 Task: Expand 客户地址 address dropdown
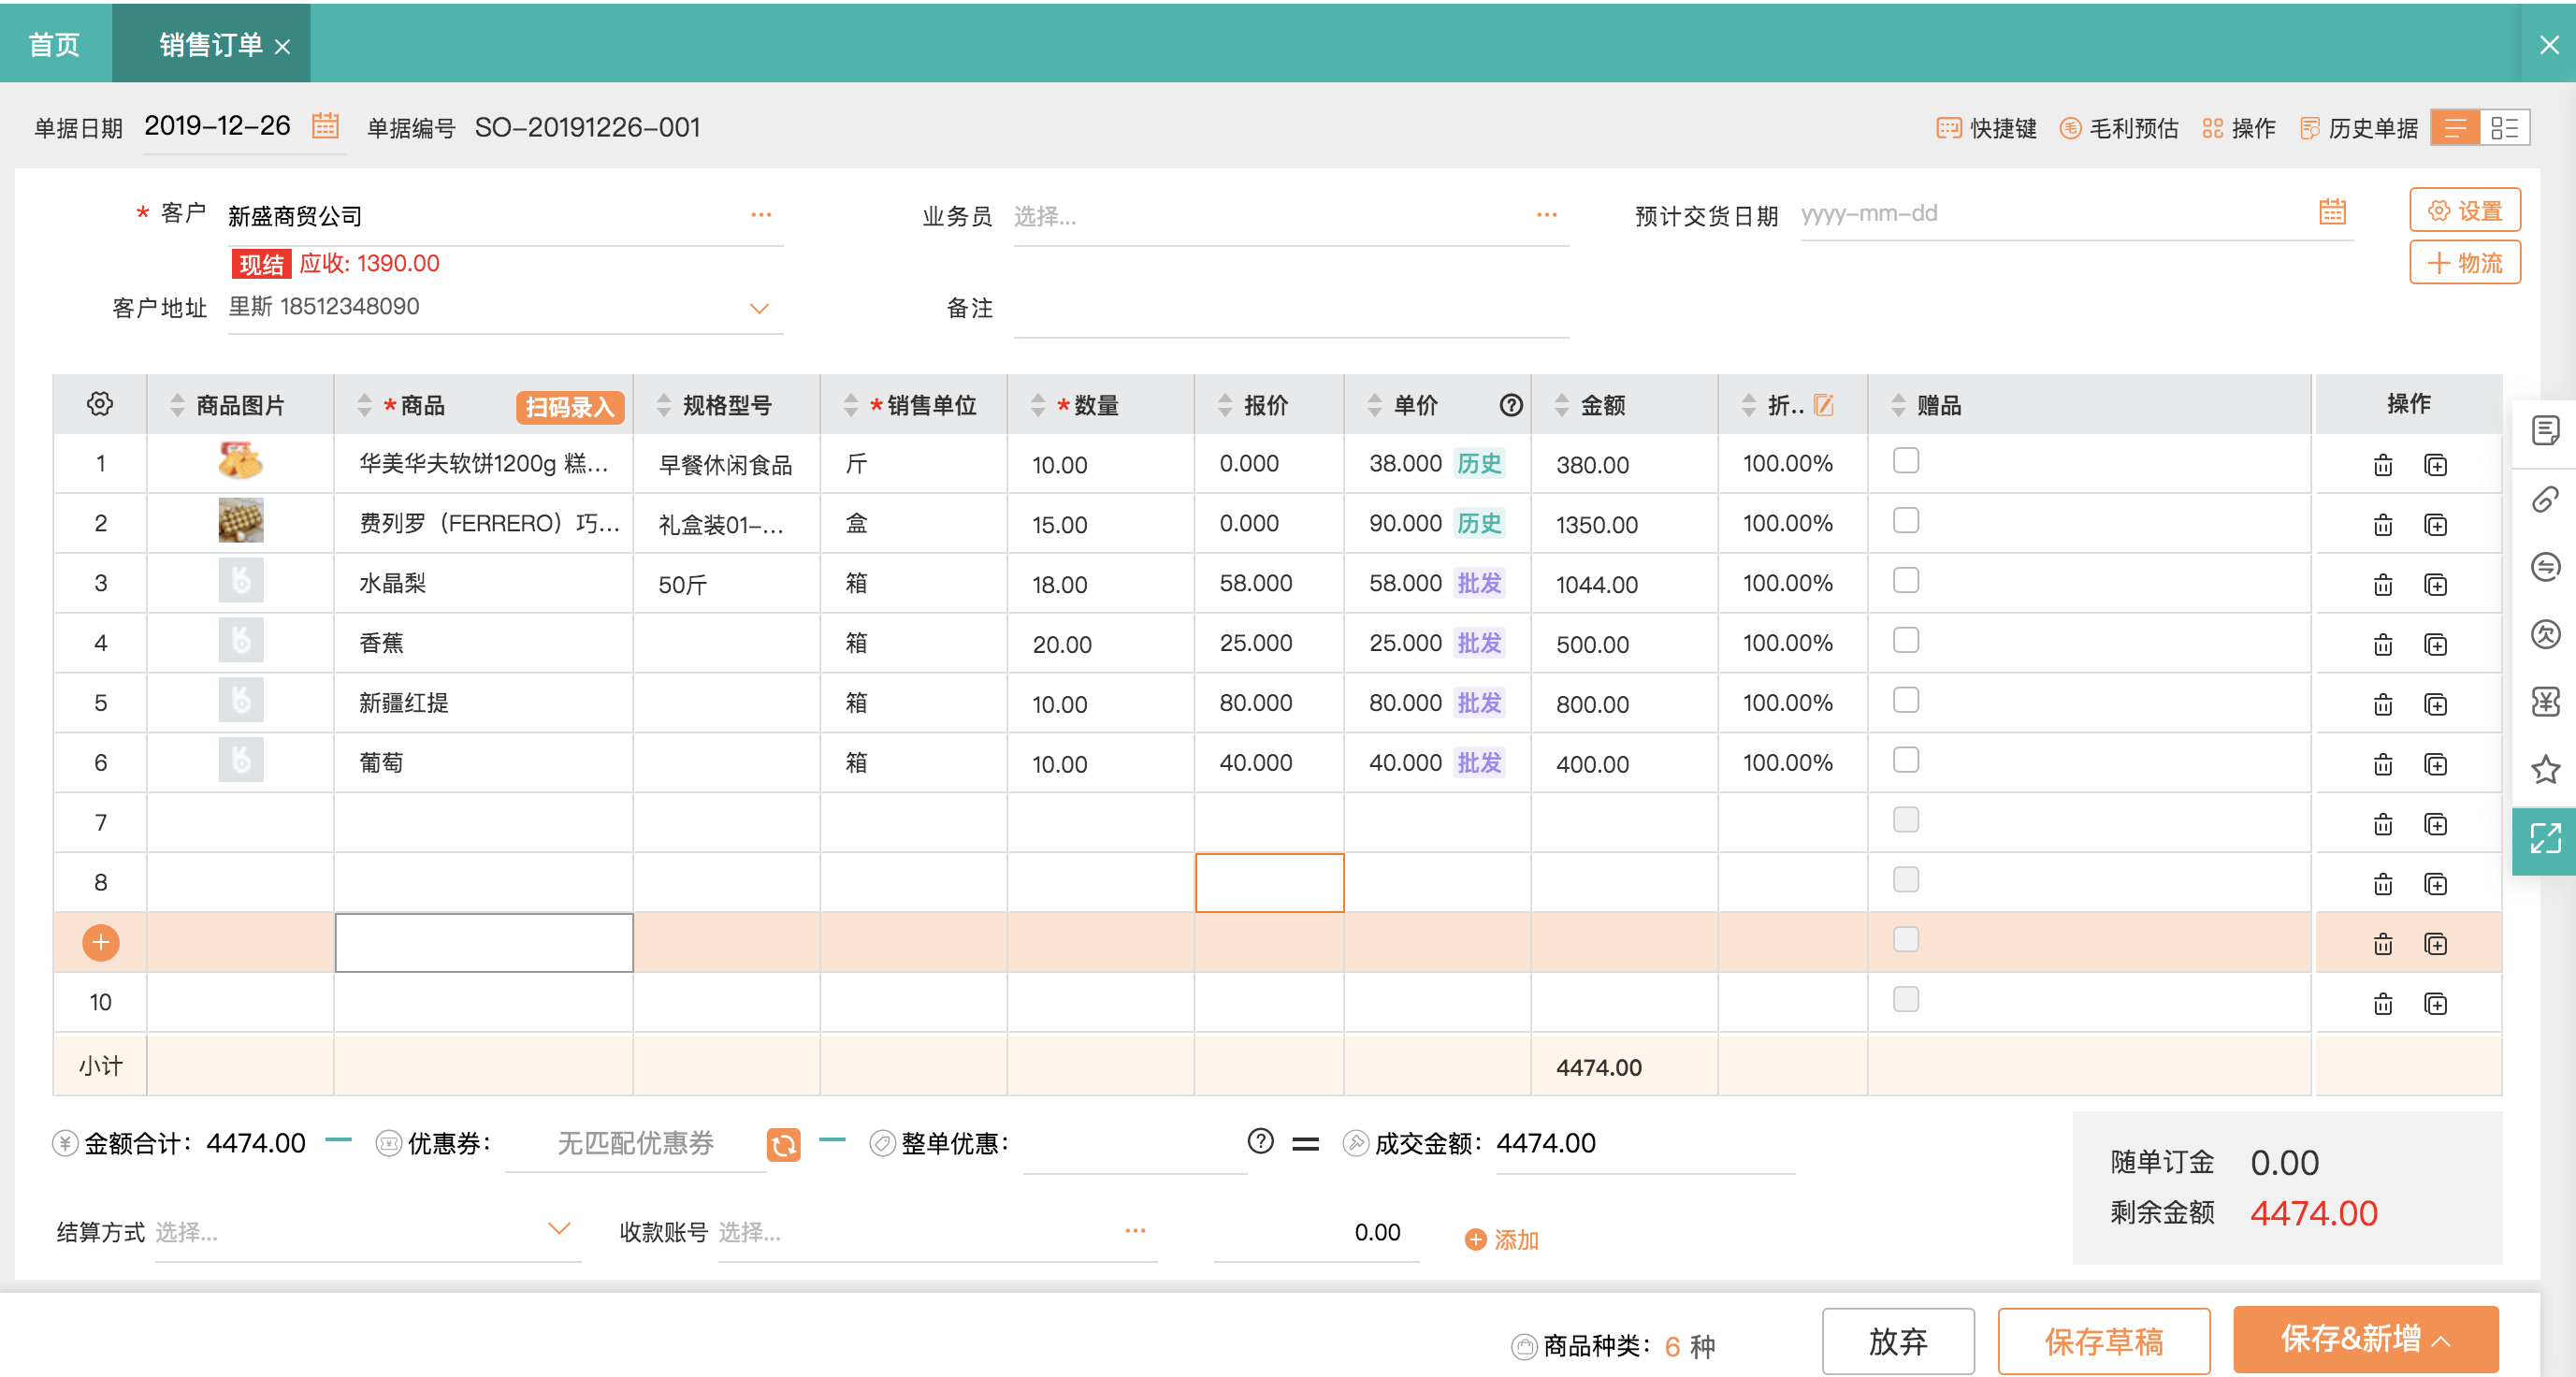pos(760,307)
